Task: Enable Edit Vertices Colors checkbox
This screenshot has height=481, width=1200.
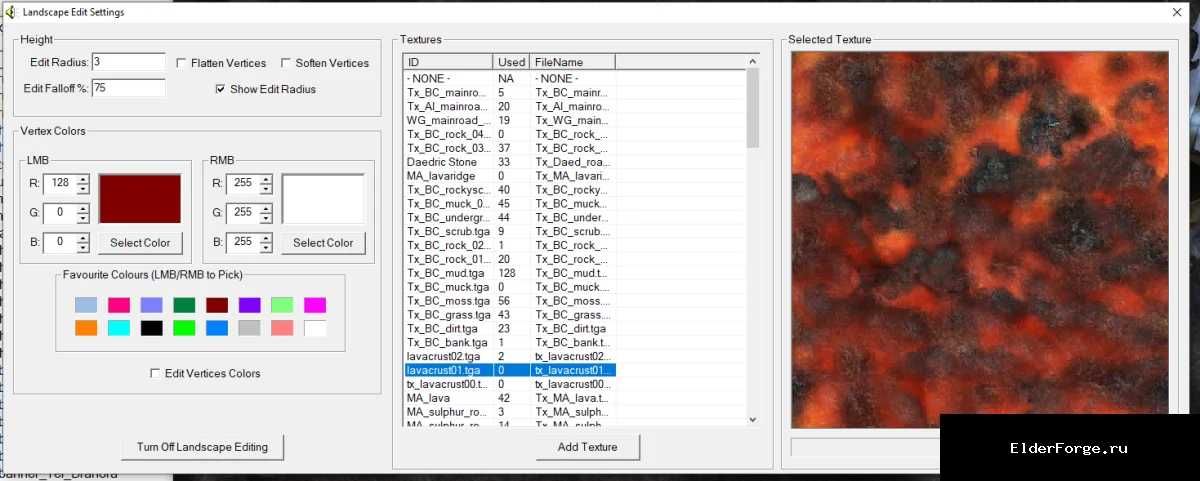Action: [155, 374]
